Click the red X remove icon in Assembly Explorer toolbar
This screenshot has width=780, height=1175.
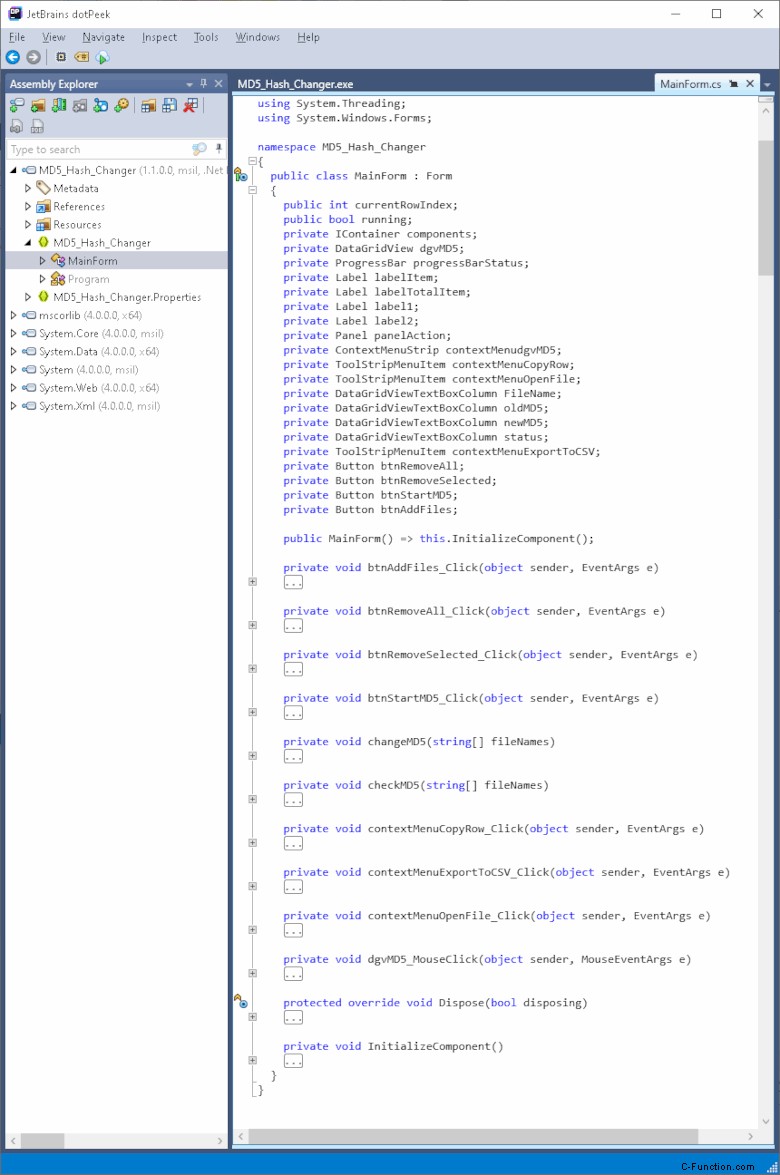[x=190, y=105]
